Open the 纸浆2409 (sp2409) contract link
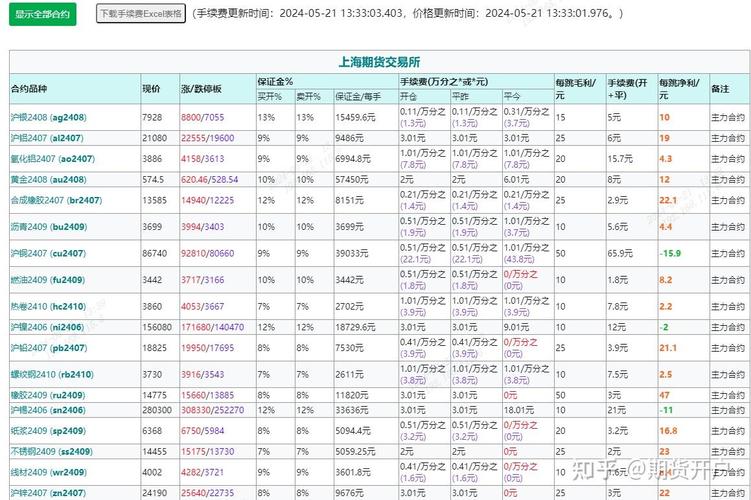This screenshot has height=500, width=751. coord(48,430)
